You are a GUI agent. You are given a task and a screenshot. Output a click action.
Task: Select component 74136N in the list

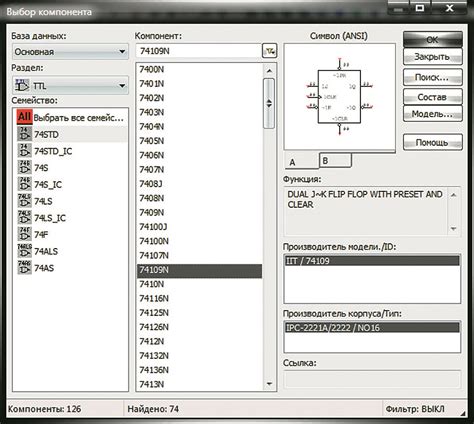pyautogui.click(x=199, y=370)
